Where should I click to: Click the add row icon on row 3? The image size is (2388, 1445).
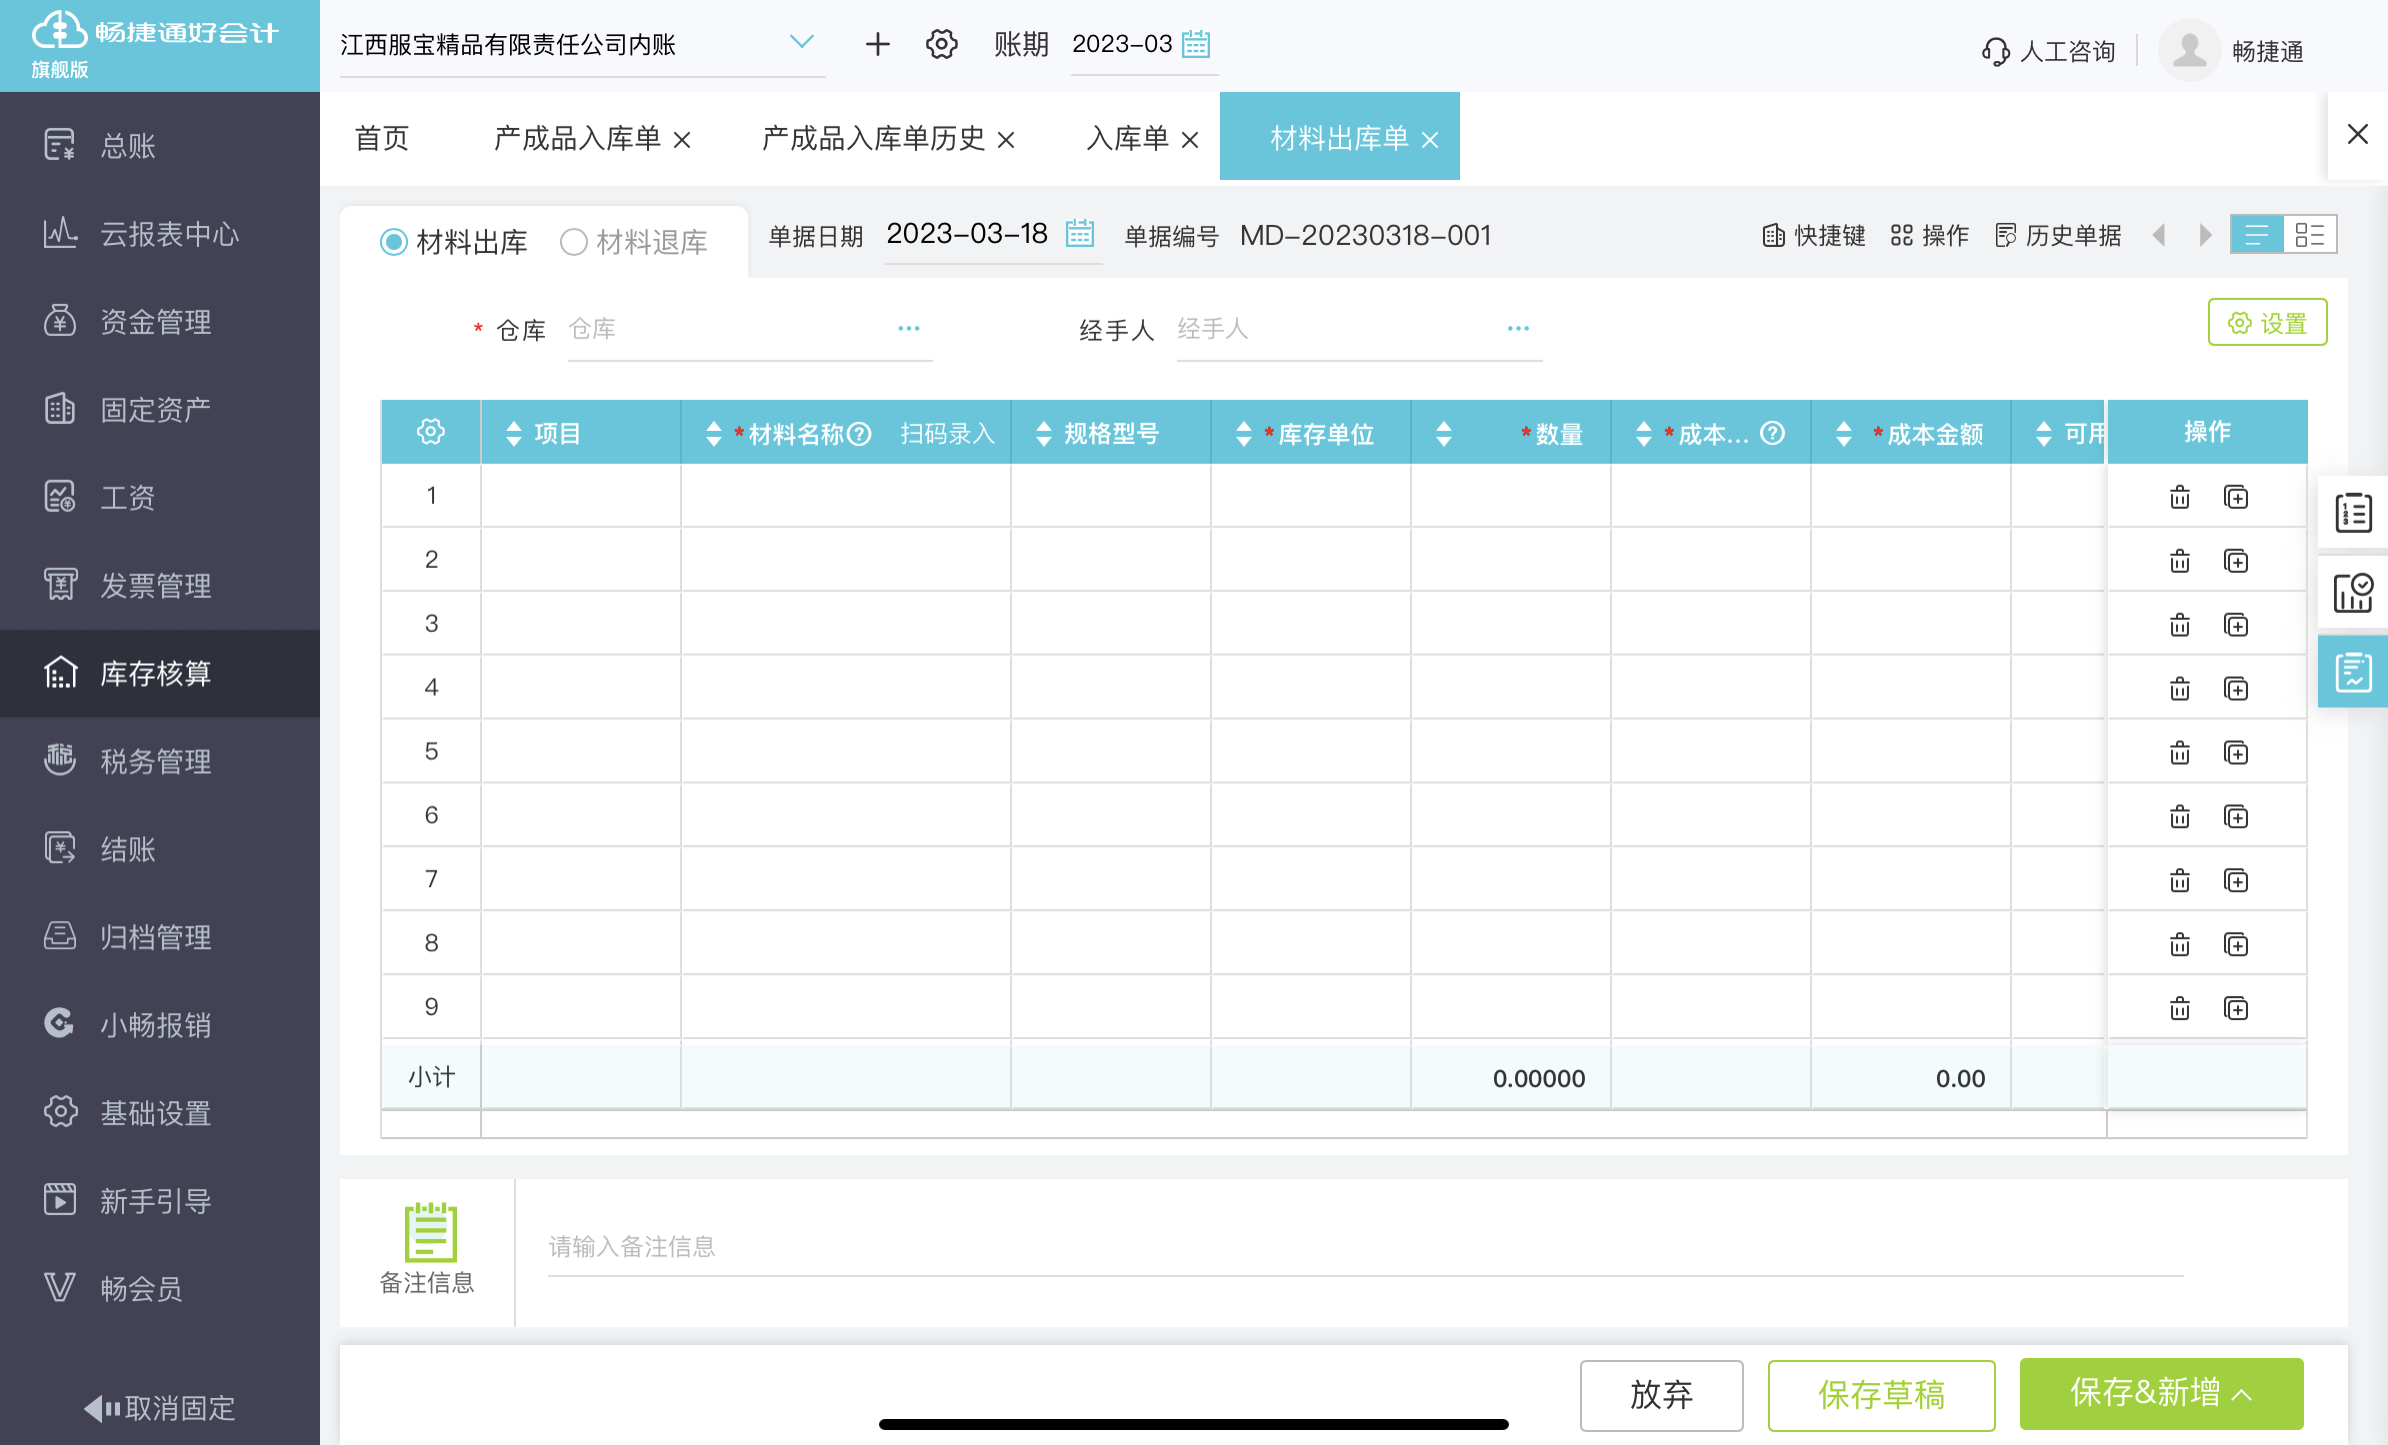(x=2236, y=624)
